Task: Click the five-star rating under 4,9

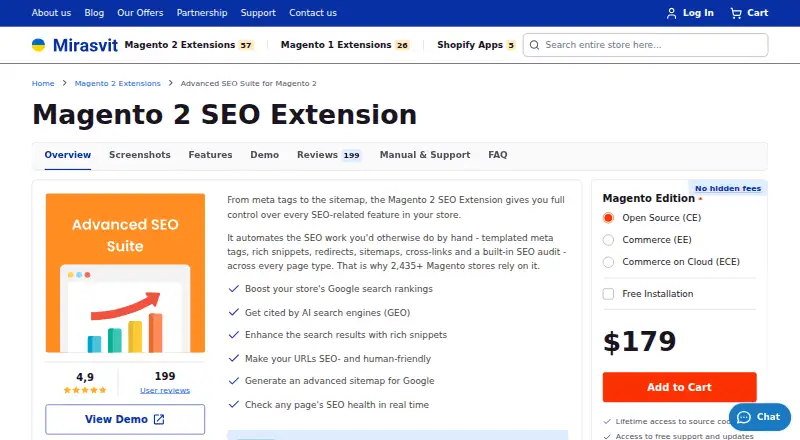Action: click(85, 390)
